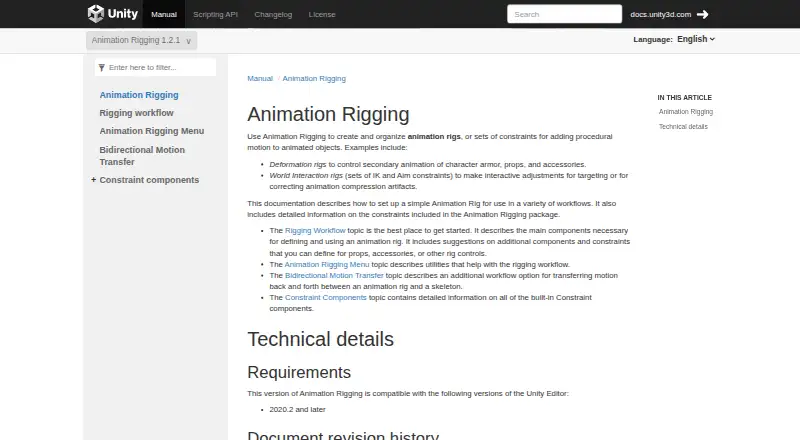Jump to Animation Rigging in article outline
Screen dimensions: 800x440
pos(686,112)
